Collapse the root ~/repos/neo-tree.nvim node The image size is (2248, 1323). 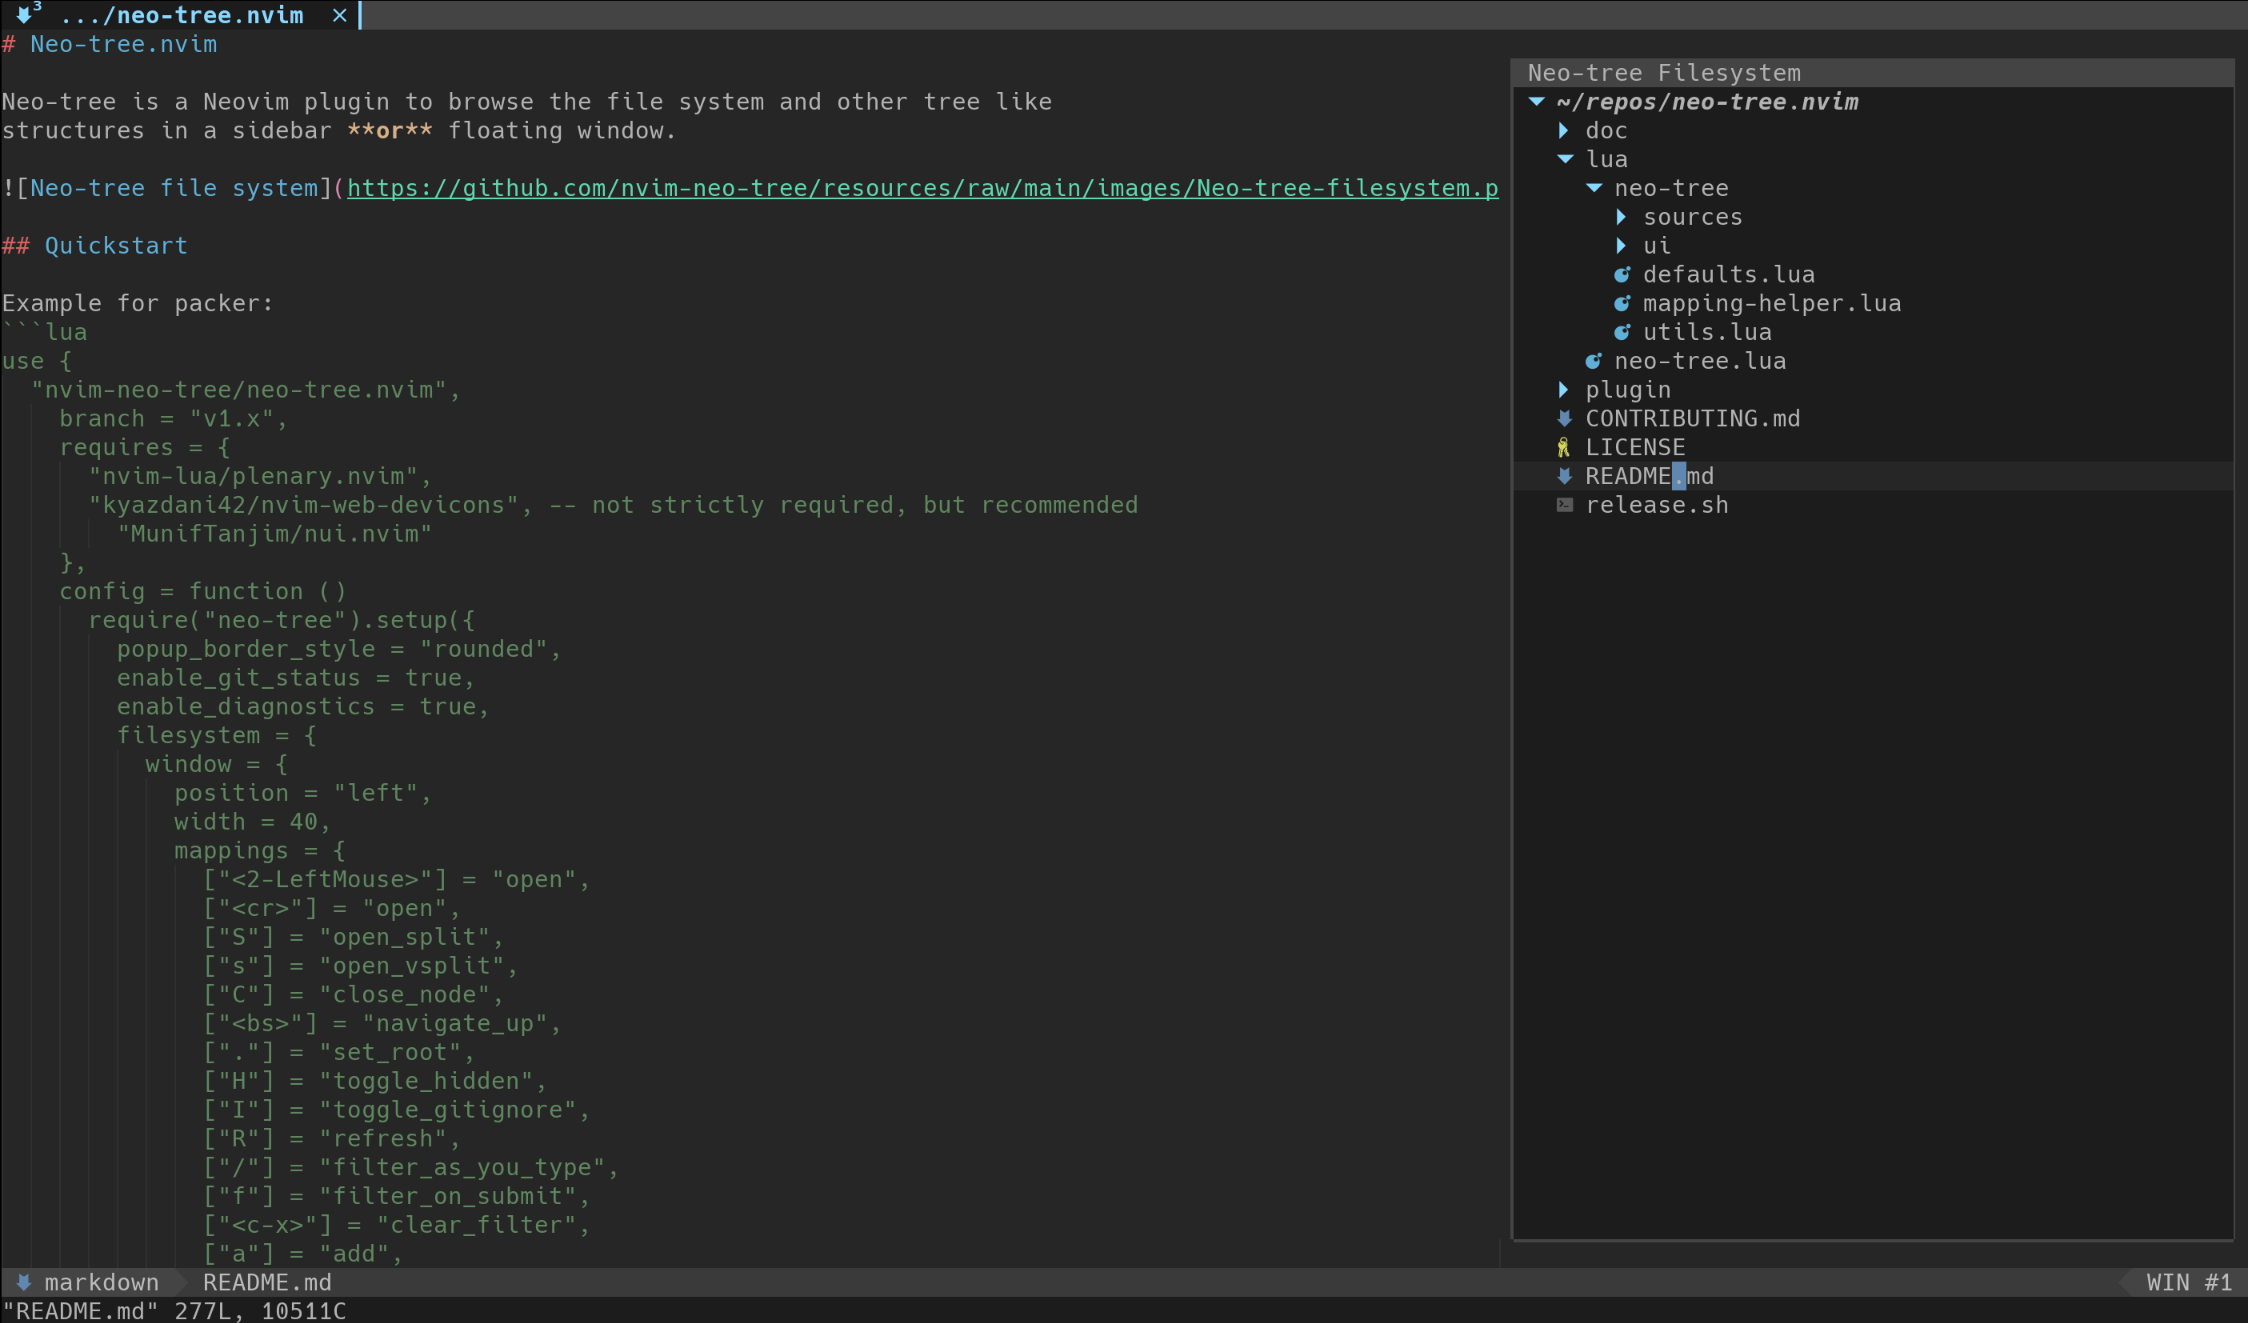click(1537, 102)
